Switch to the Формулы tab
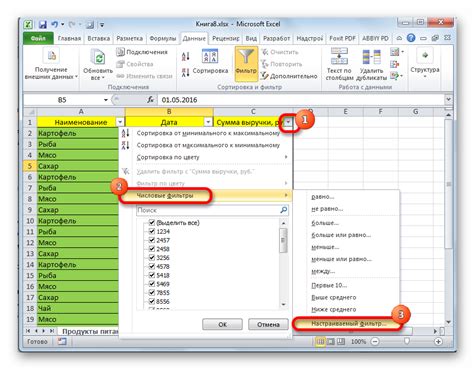Image resolution: width=474 pixels, height=370 pixels. point(163,39)
